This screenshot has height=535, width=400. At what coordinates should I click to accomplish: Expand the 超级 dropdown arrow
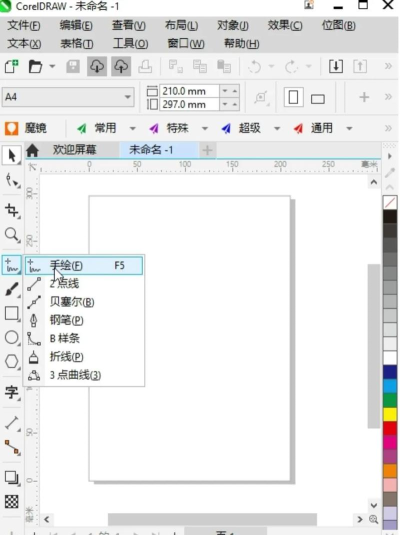pos(277,129)
